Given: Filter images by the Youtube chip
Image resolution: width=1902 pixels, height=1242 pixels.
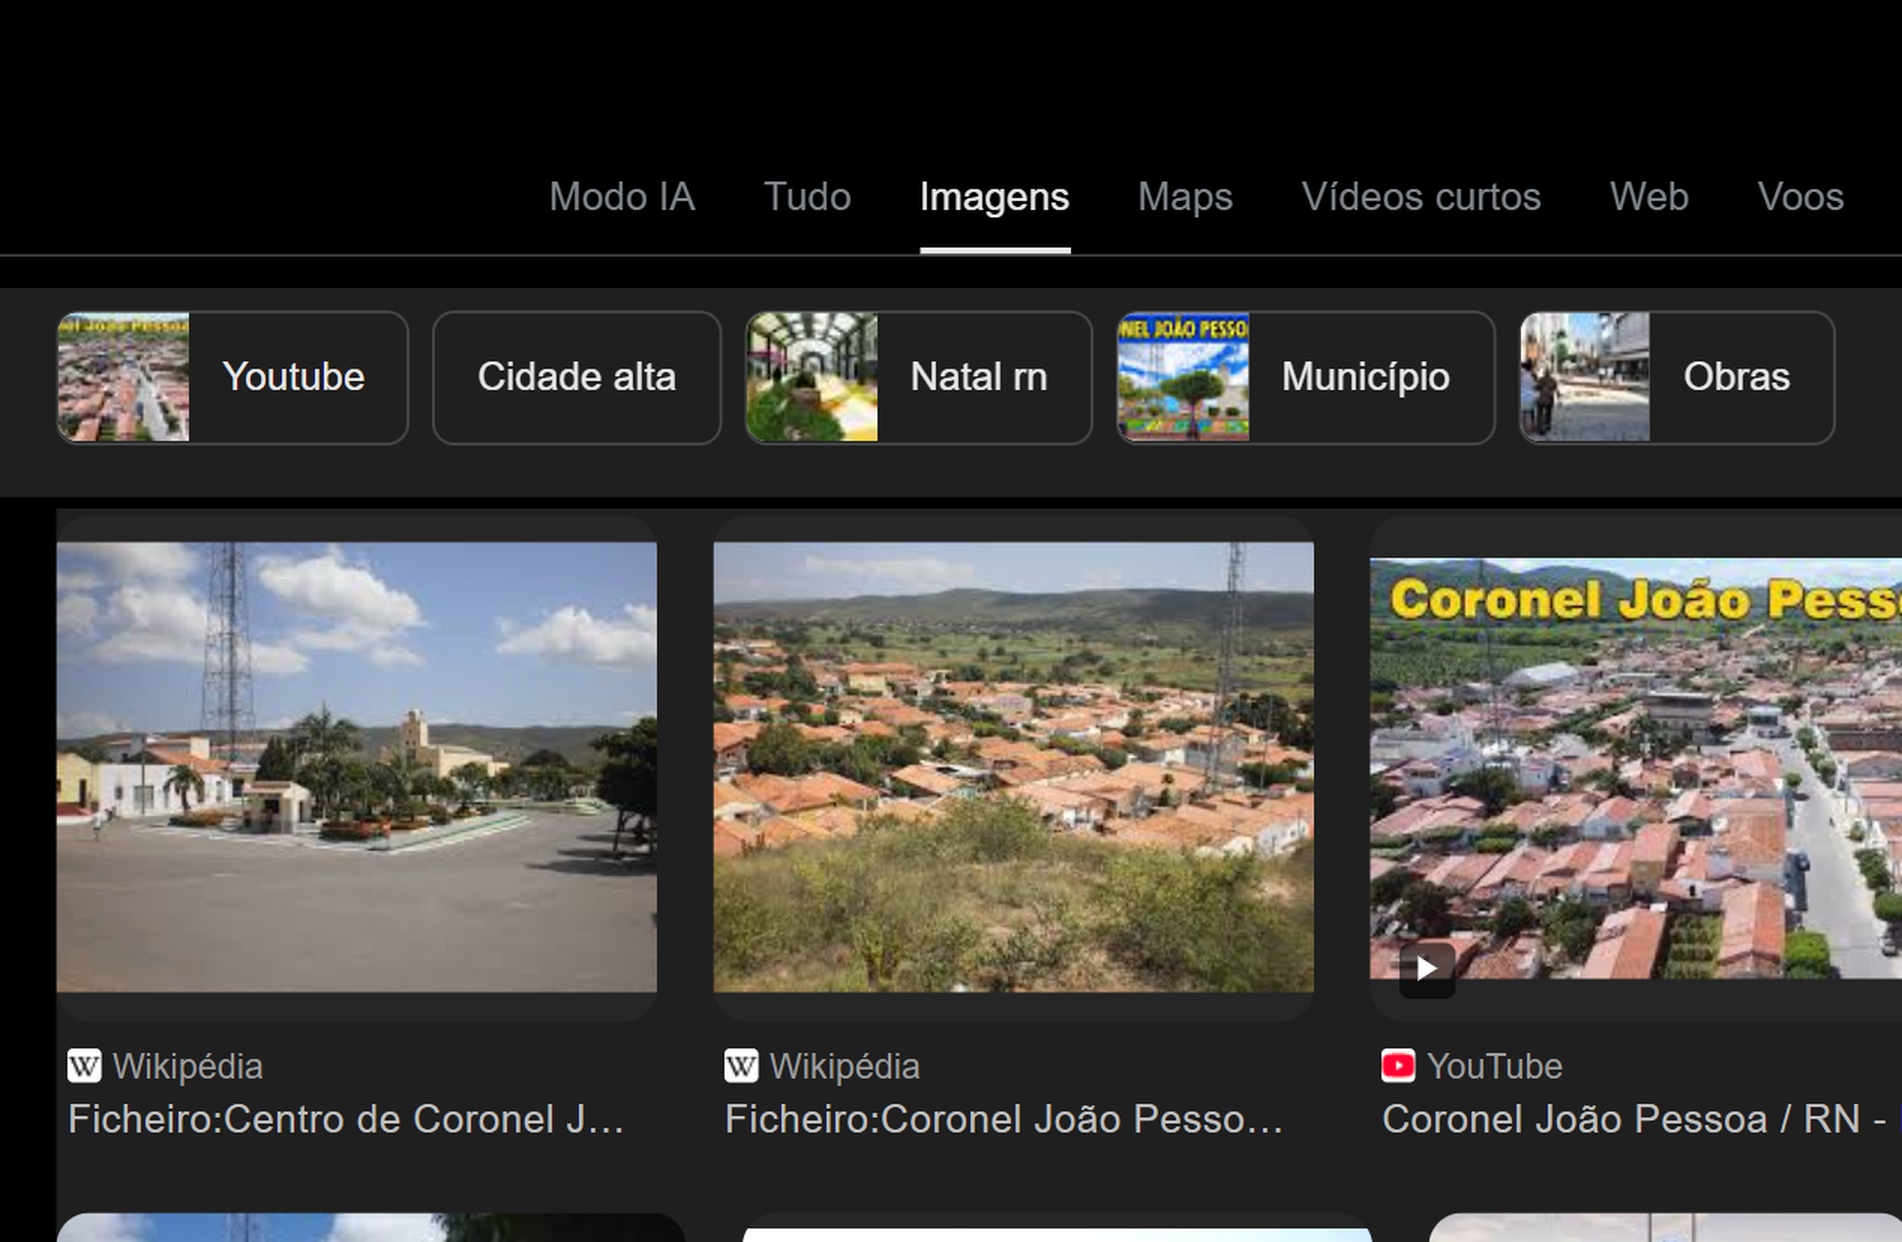Looking at the screenshot, I should [232, 377].
